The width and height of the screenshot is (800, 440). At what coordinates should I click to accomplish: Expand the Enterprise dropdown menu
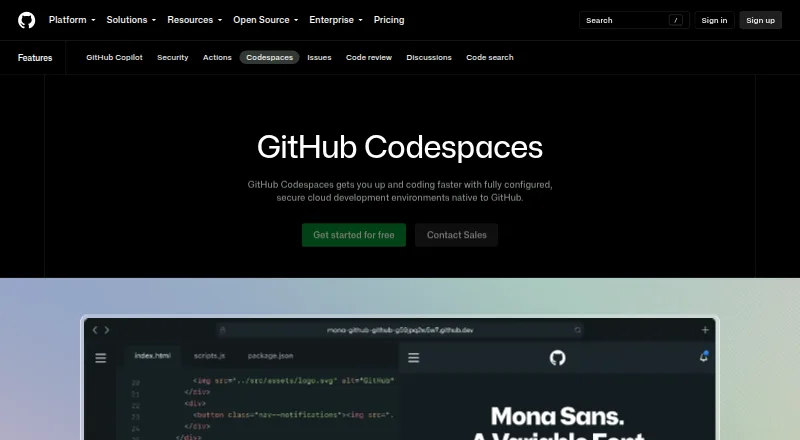click(x=336, y=20)
